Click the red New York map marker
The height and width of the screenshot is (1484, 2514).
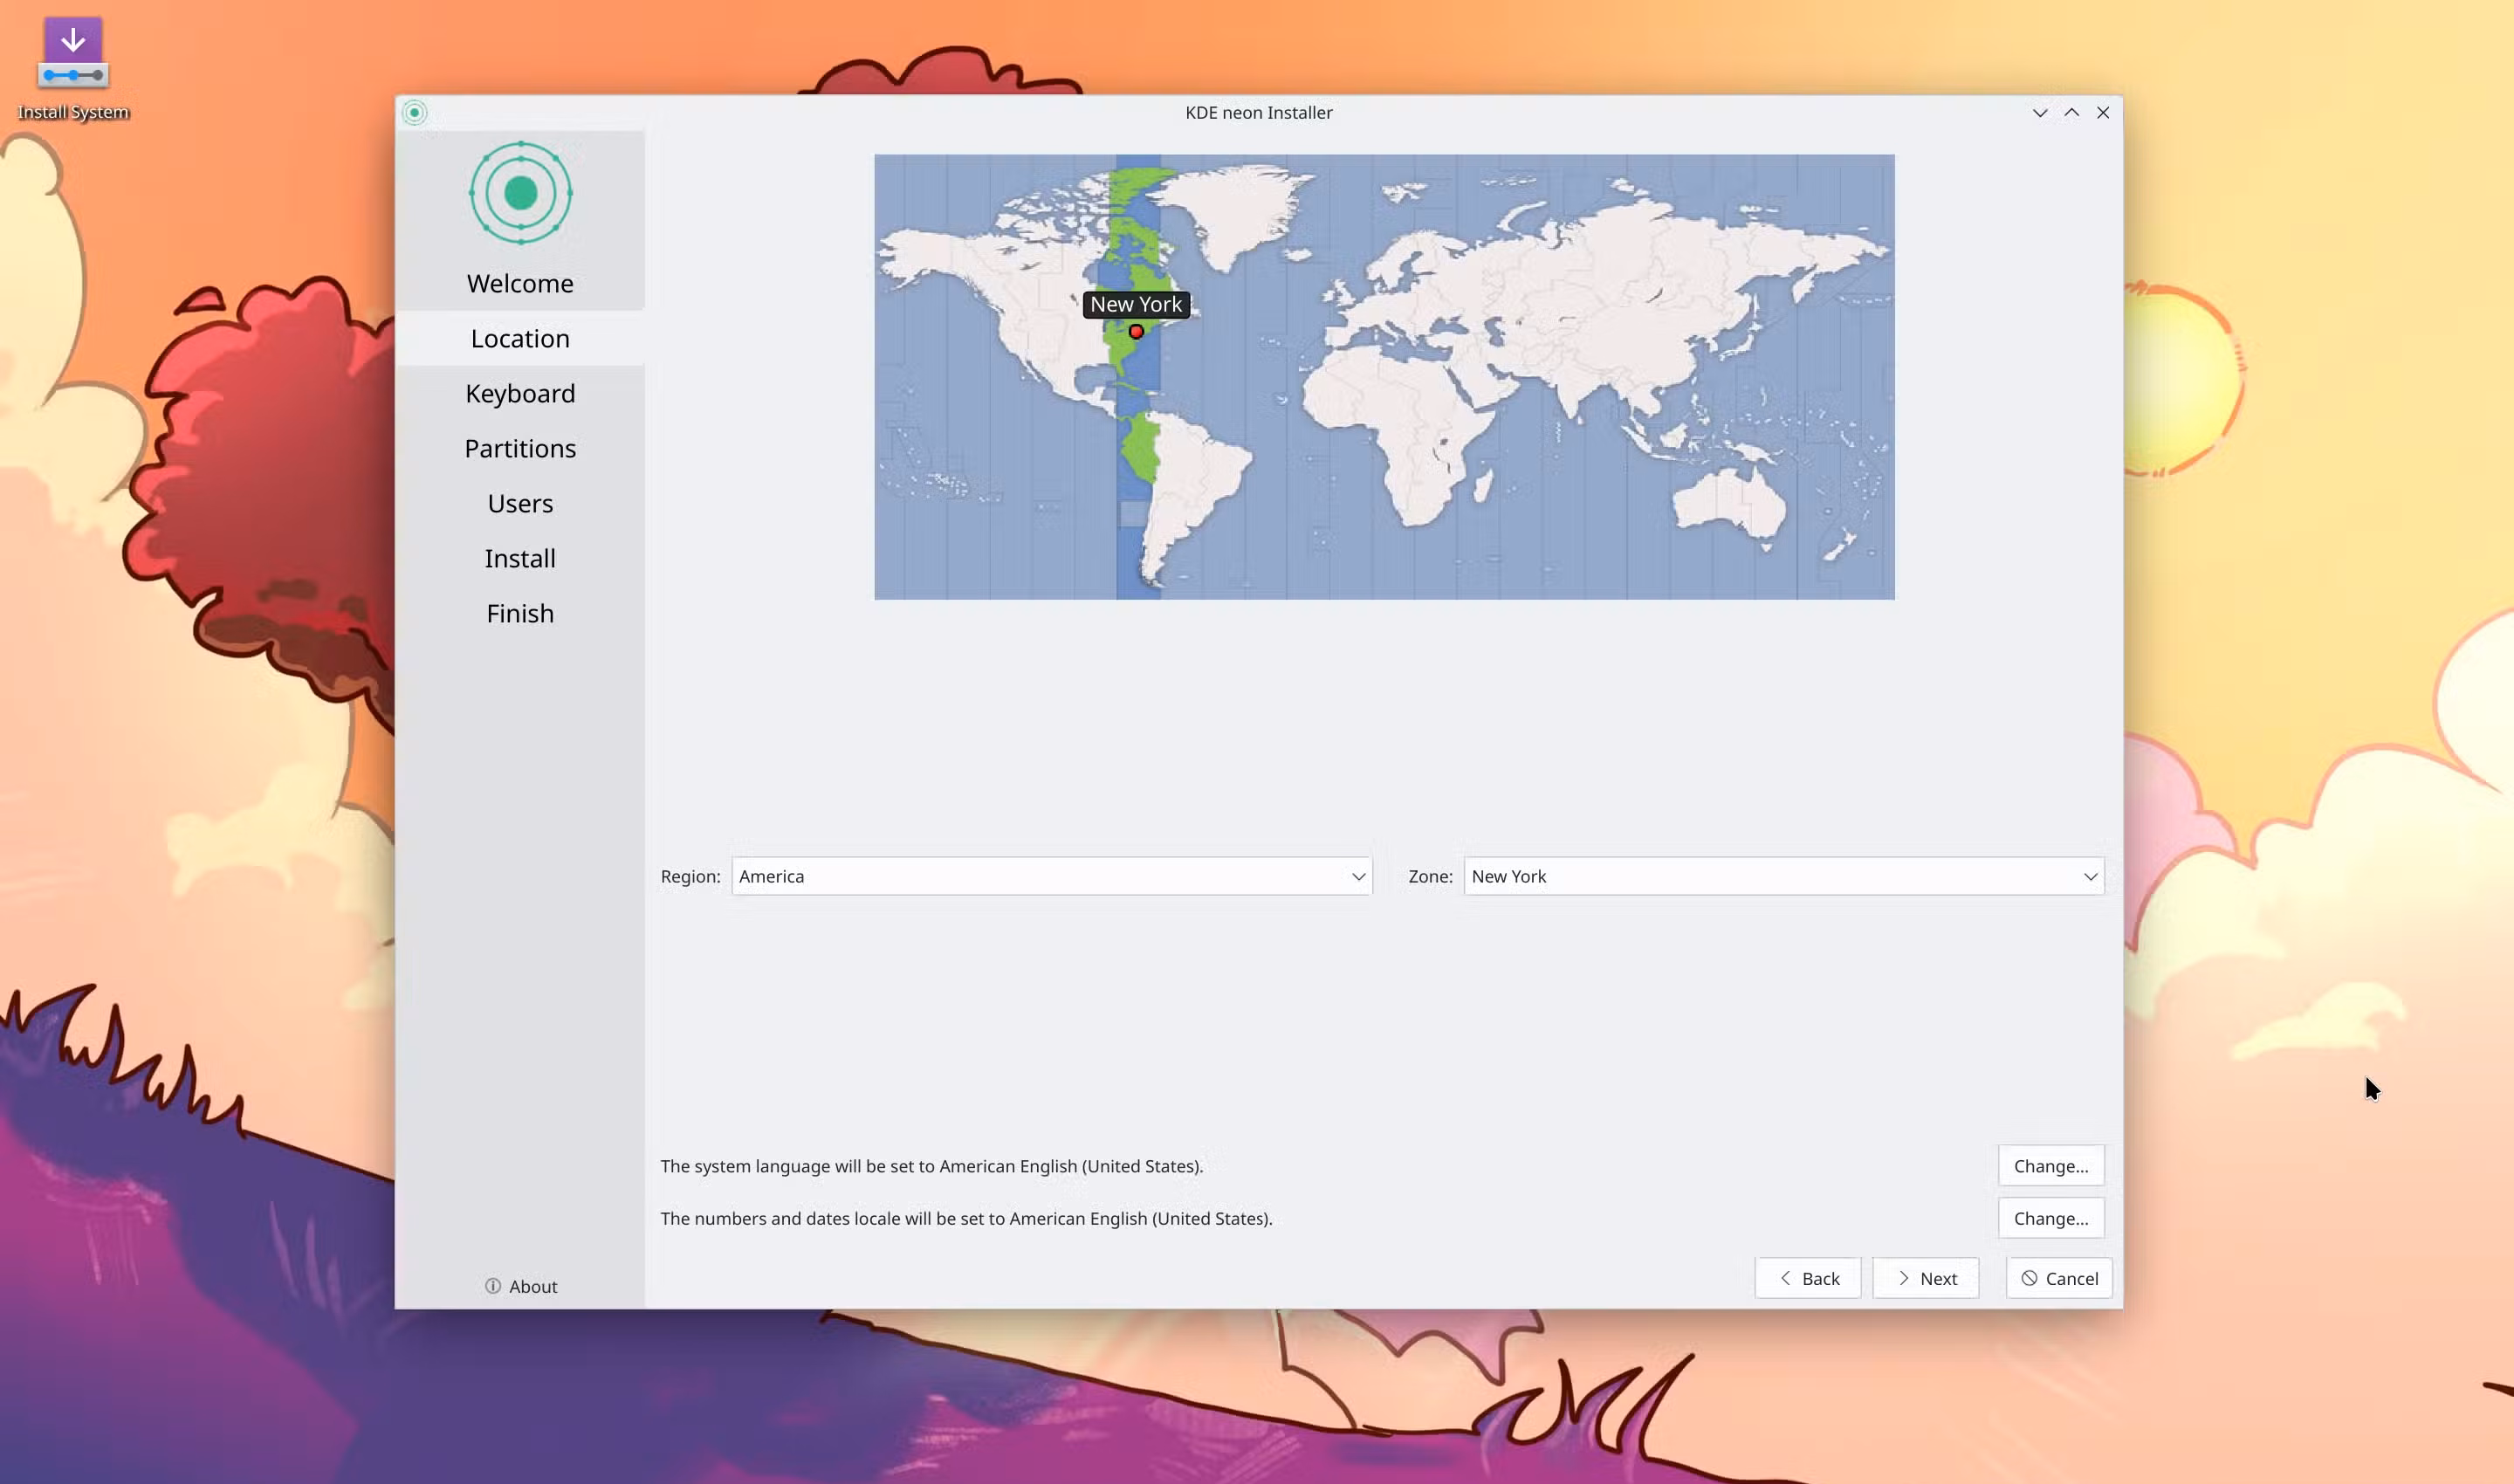(1136, 331)
